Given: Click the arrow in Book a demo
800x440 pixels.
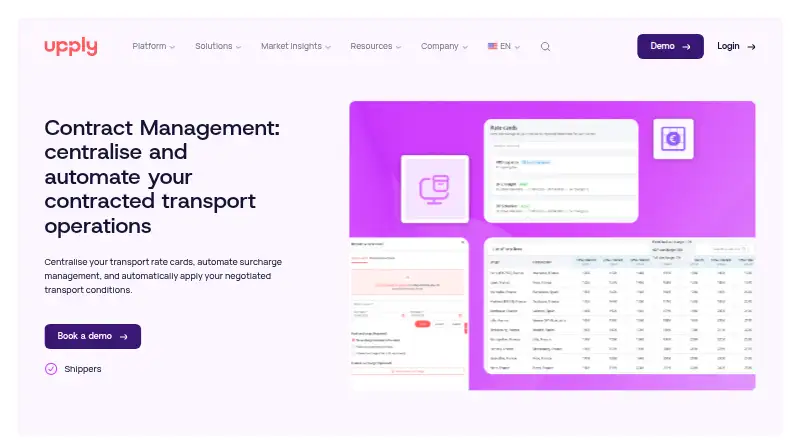Looking at the screenshot, I should (x=123, y=336).
